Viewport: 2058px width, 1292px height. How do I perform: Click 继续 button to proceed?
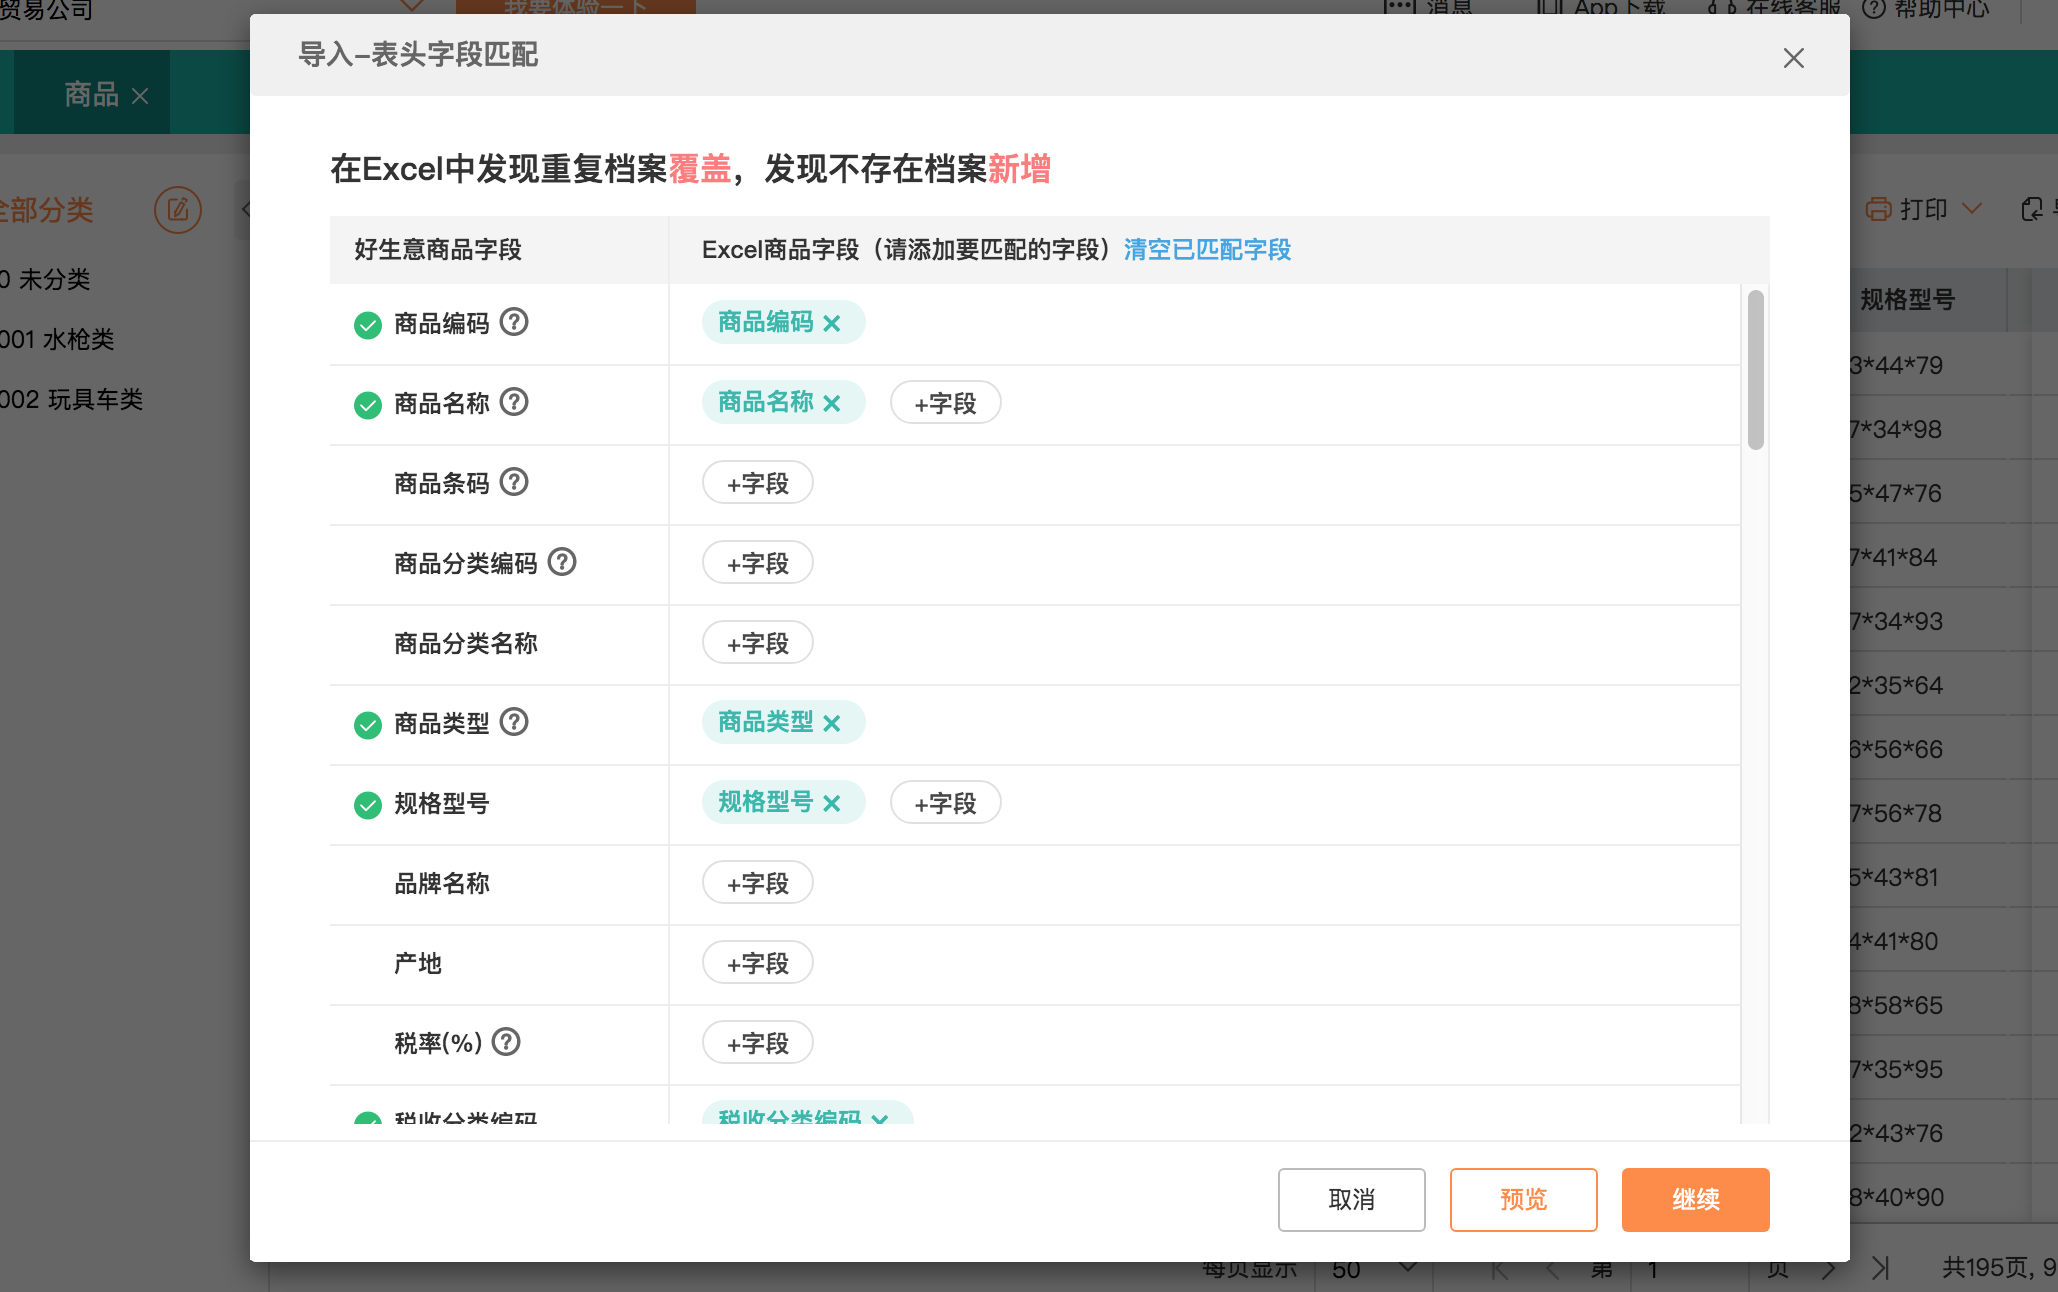[x=1695, y=1198]
